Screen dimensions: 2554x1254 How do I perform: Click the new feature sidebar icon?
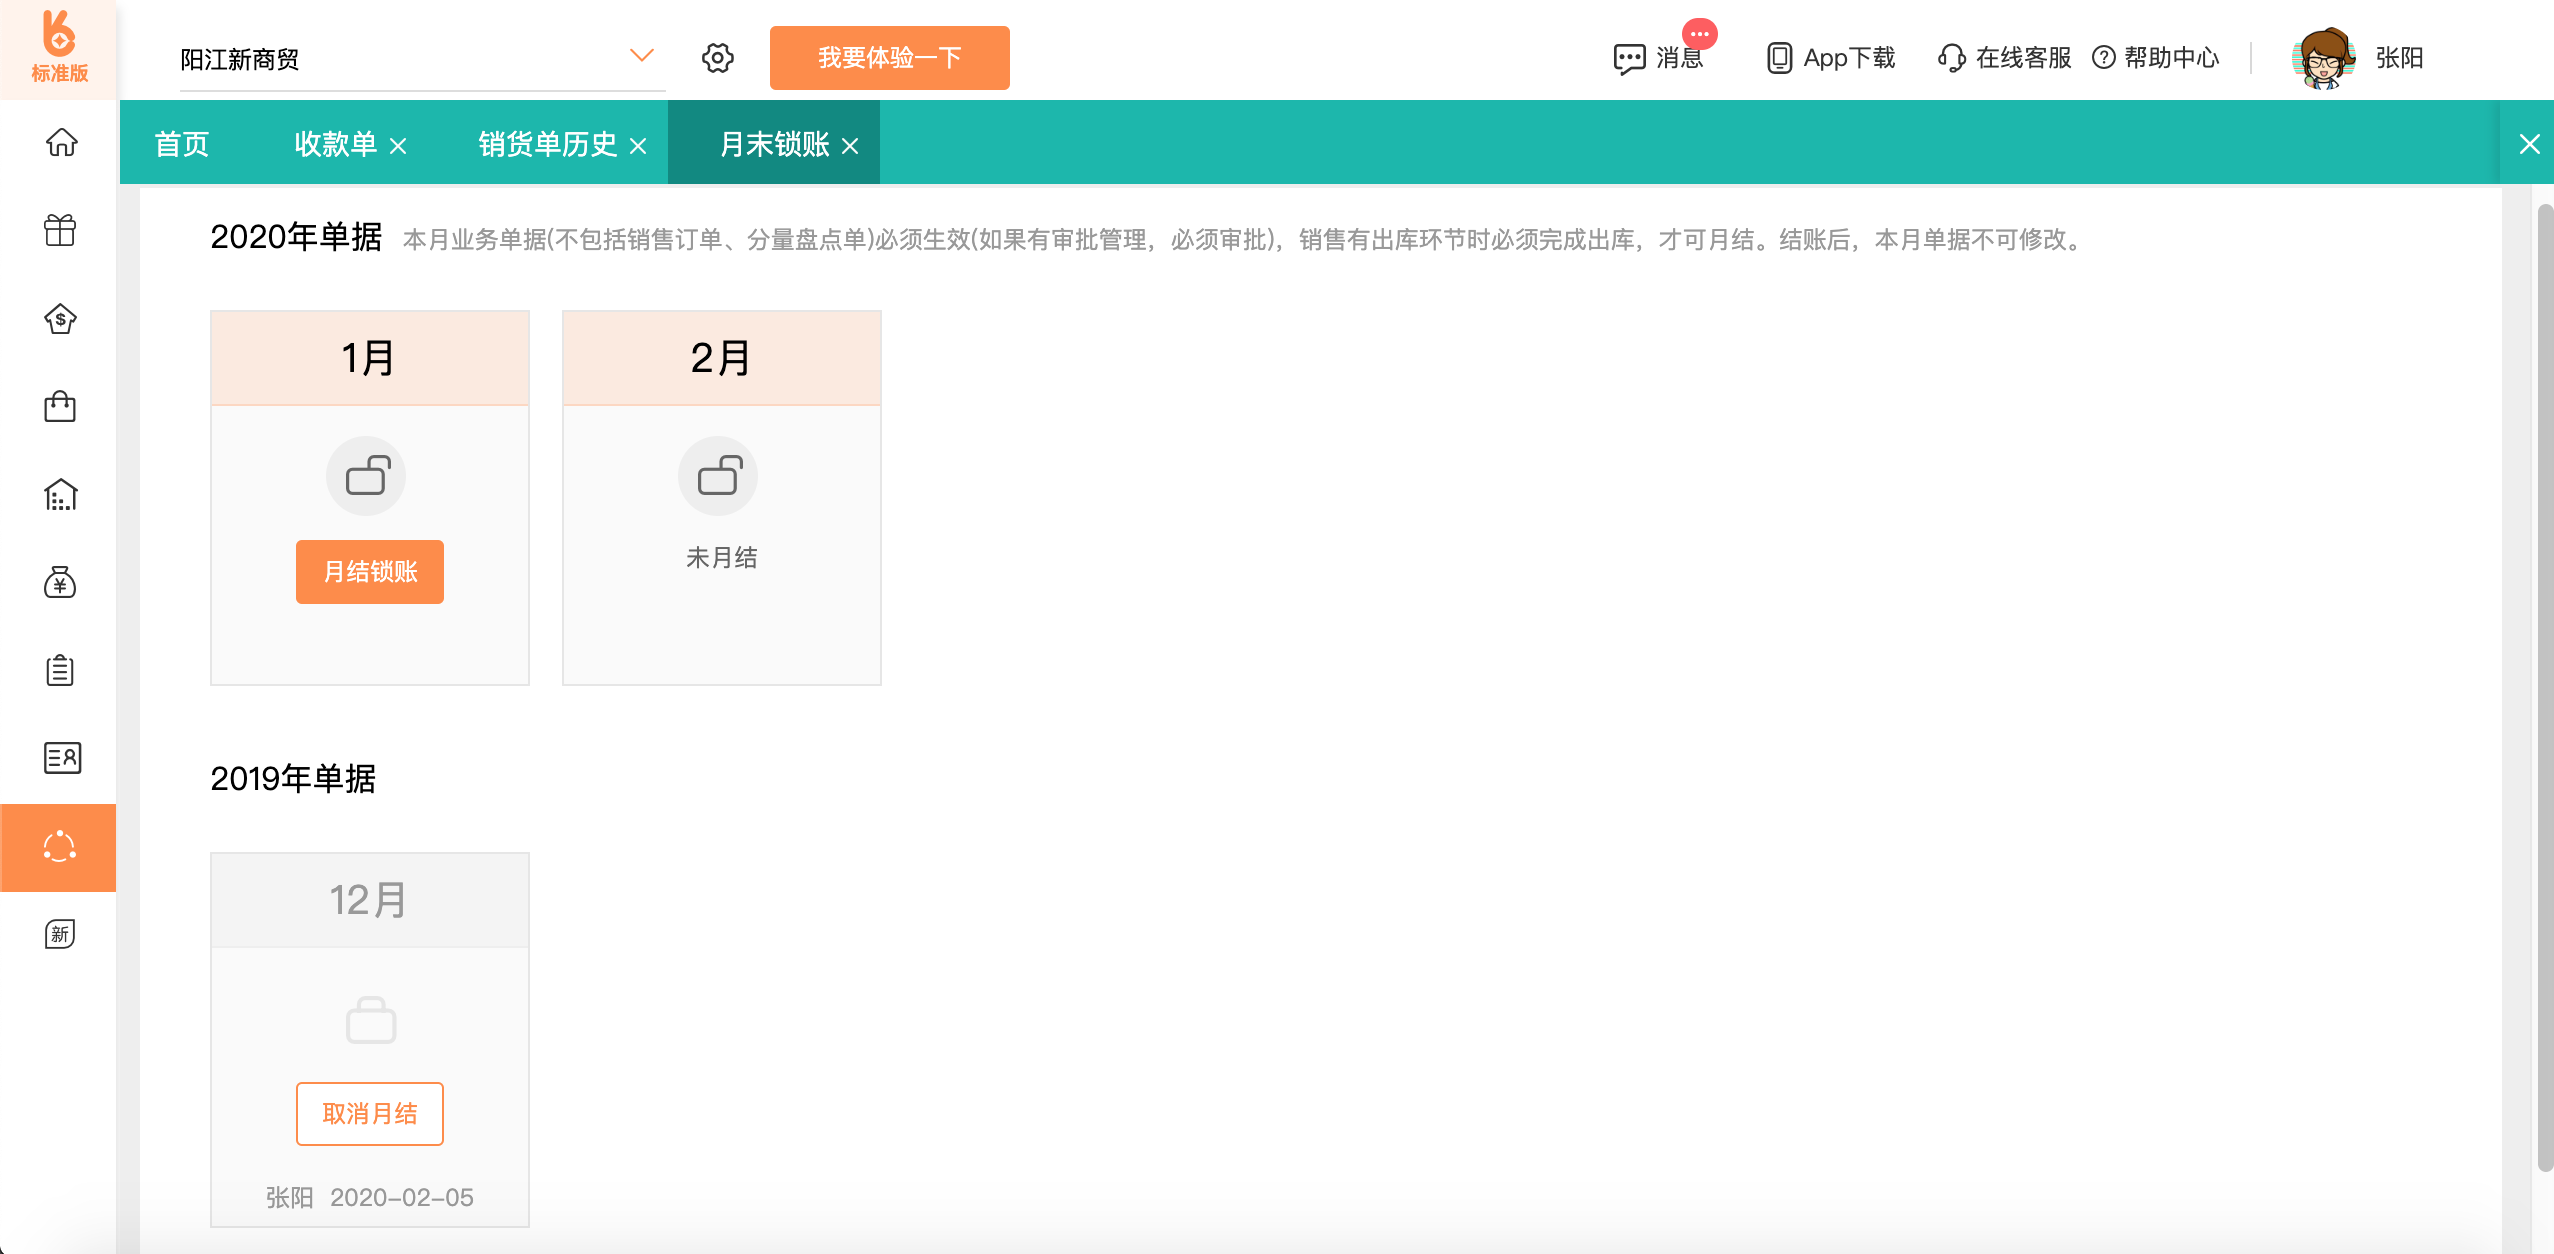pyautogui.click(x=59, y=933)
